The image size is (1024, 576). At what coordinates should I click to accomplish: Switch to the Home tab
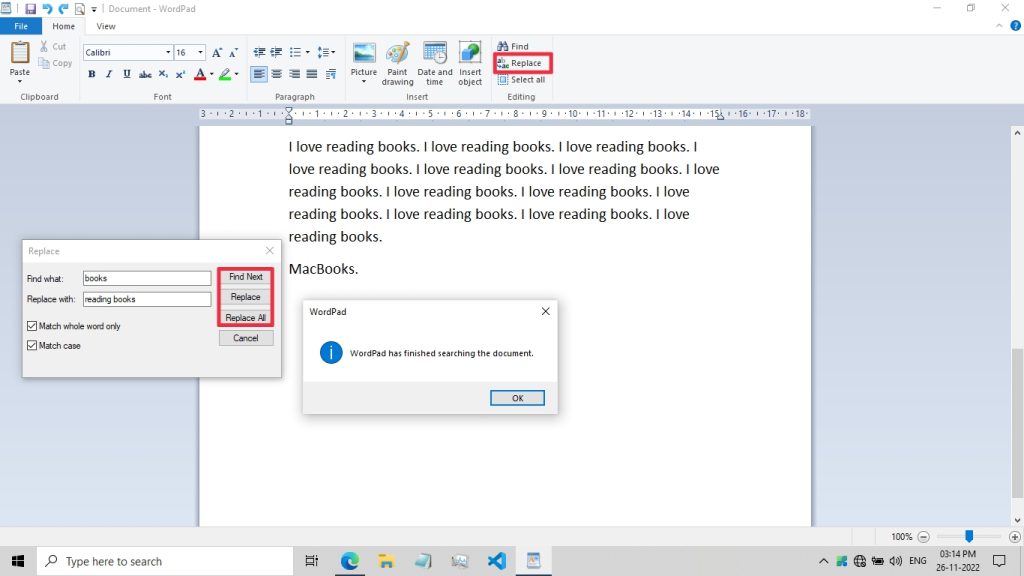[63, 26]
